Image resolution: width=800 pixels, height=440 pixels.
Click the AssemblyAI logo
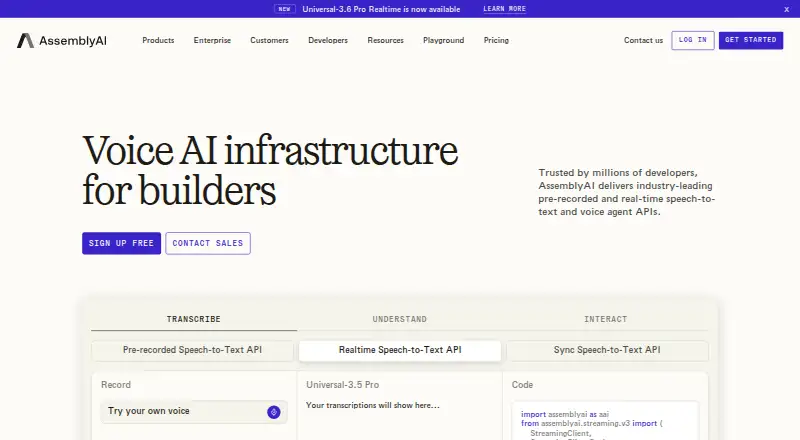62,40
